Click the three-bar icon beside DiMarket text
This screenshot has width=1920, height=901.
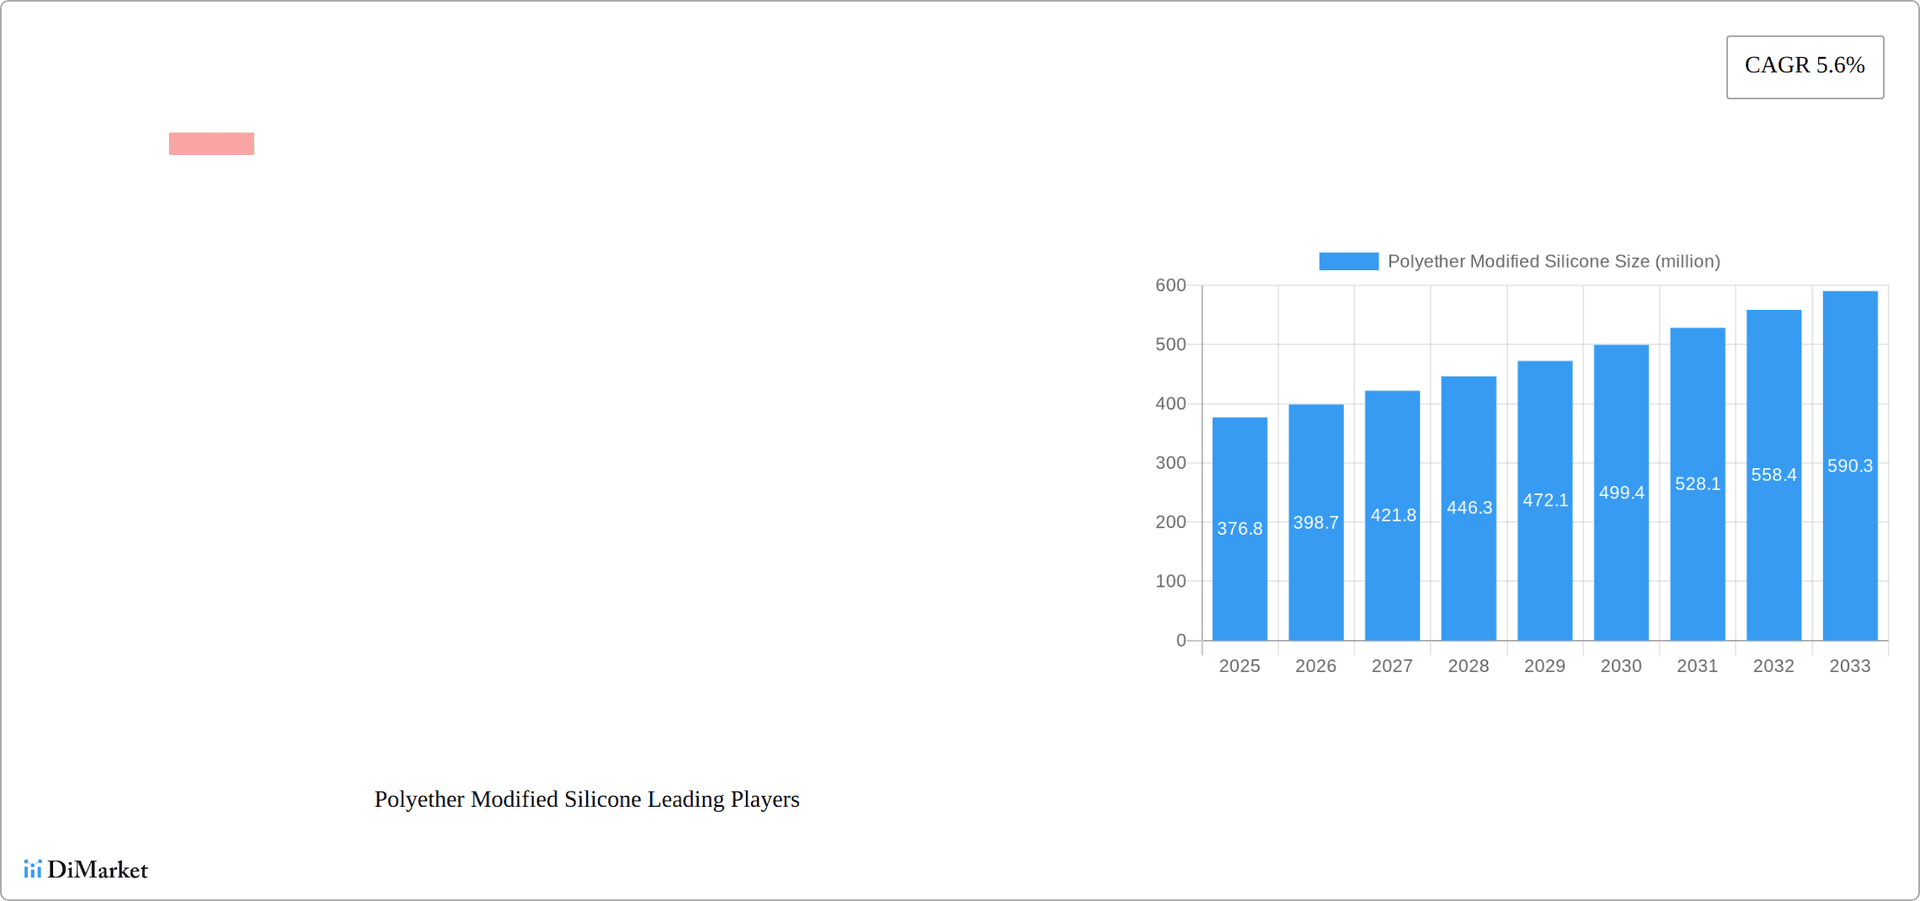pos(35,868)
